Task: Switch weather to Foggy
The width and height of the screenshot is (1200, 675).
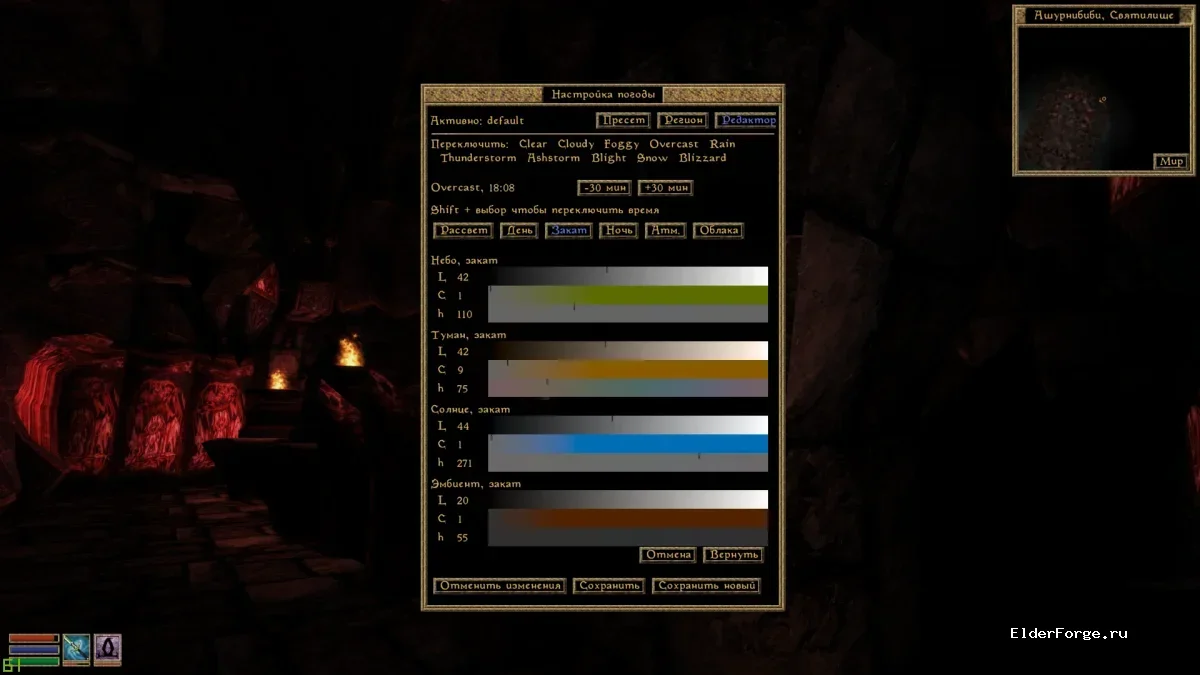Action: pos(621,144)
